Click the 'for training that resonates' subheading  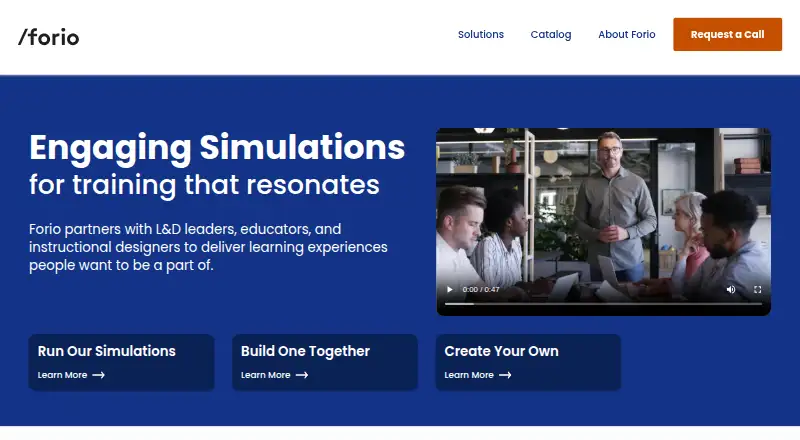pyautogui.click(x=204, y=184)
